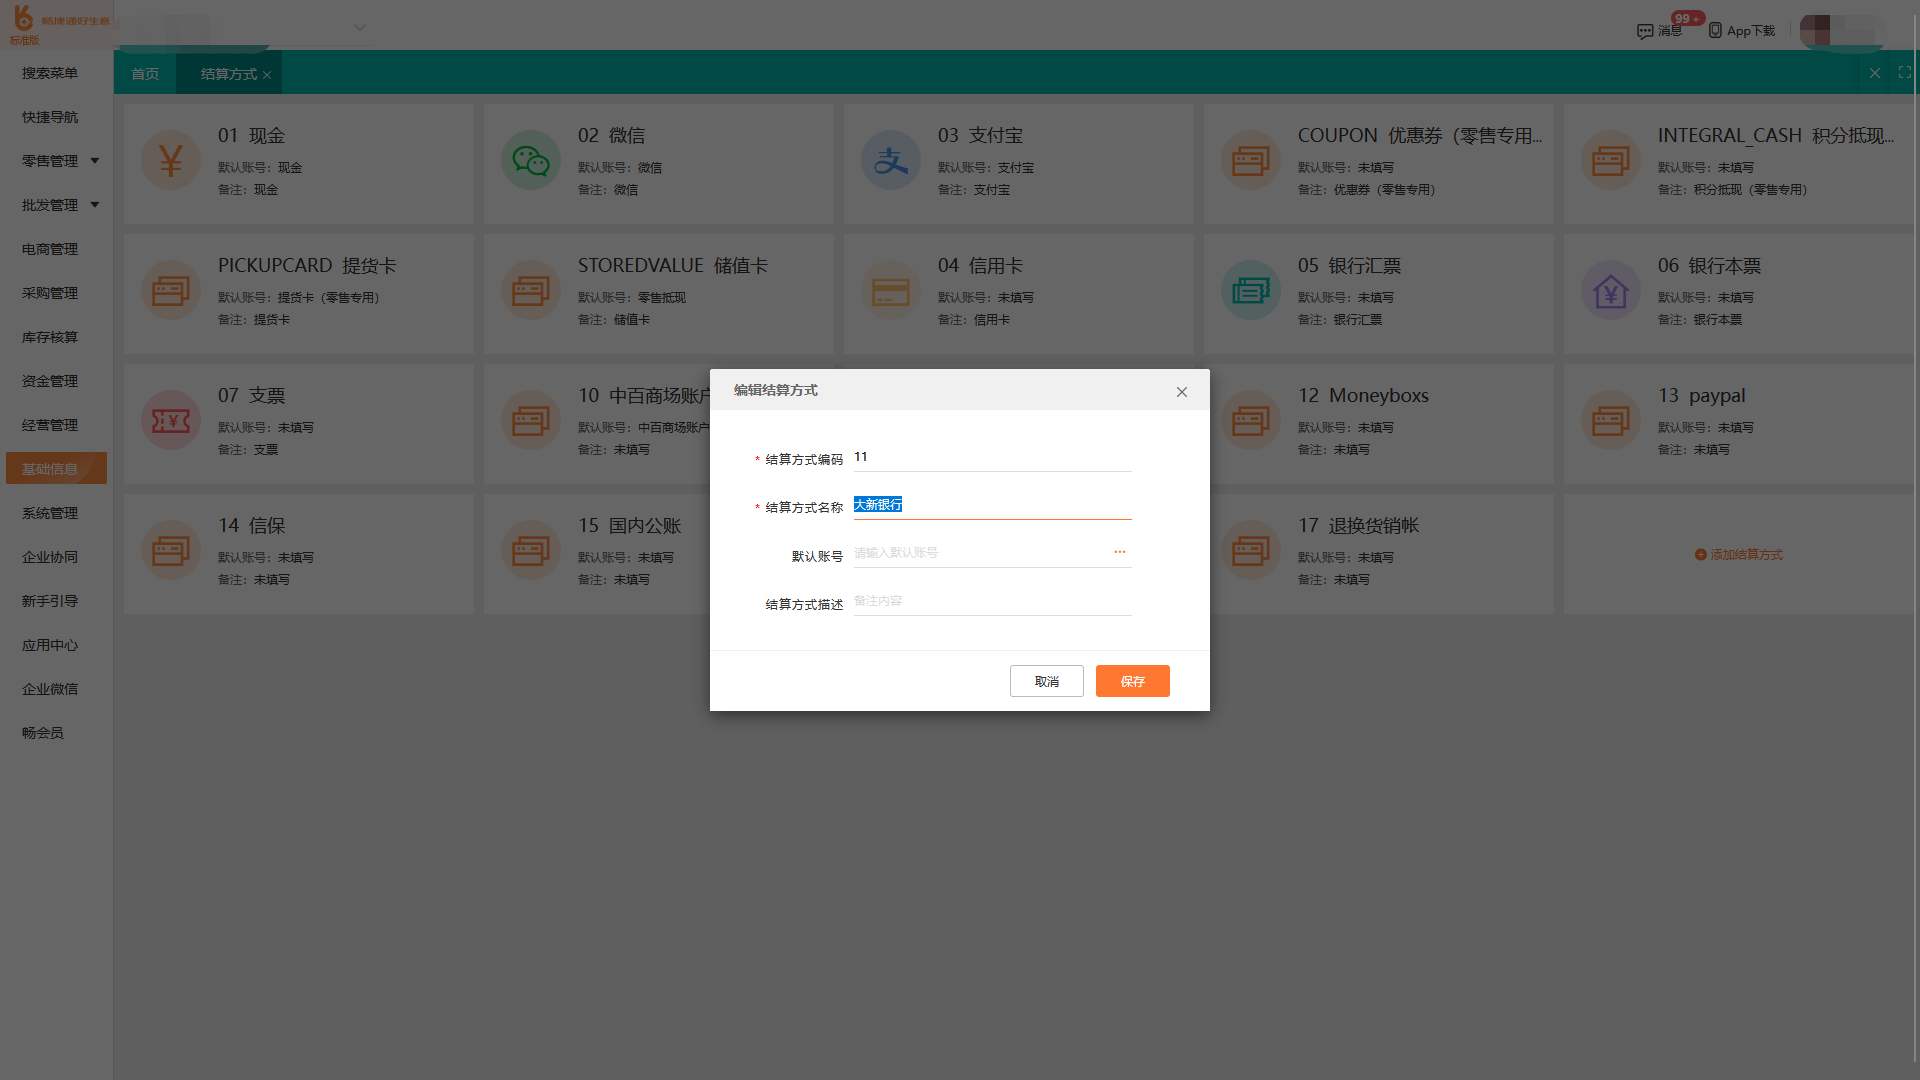Click 保存 to save the payment method

(x=1131, y=680)
